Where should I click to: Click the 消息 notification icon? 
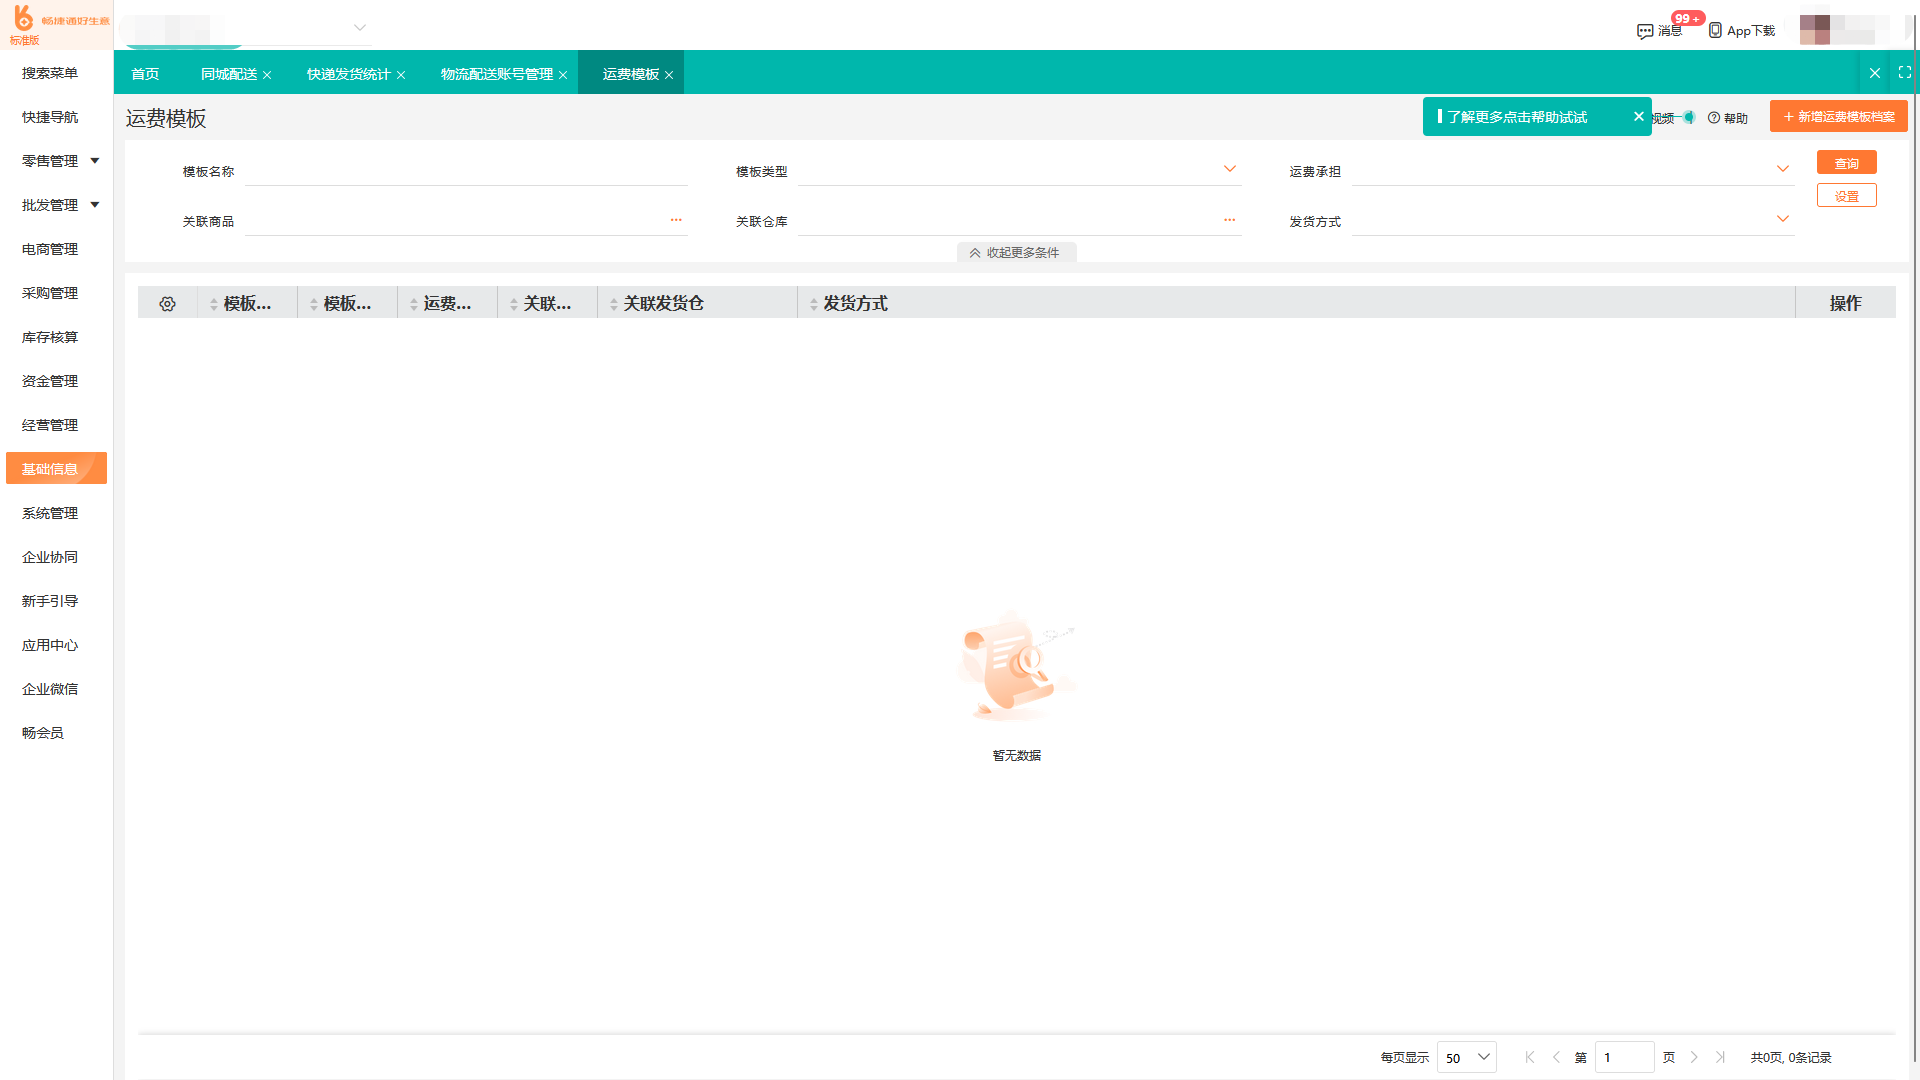1660,29
